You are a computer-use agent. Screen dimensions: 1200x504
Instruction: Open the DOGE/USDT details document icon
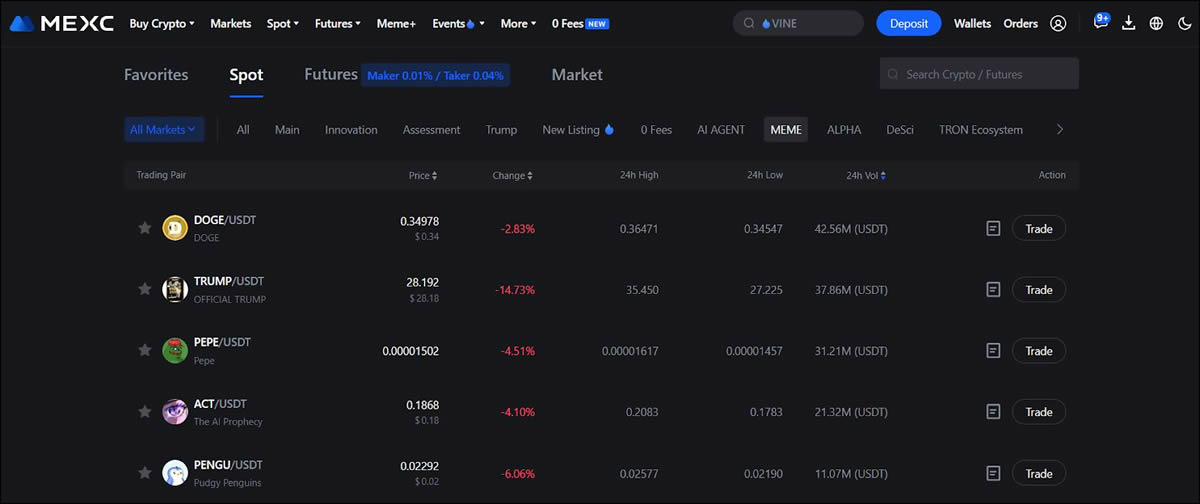[x=993, y=229]
